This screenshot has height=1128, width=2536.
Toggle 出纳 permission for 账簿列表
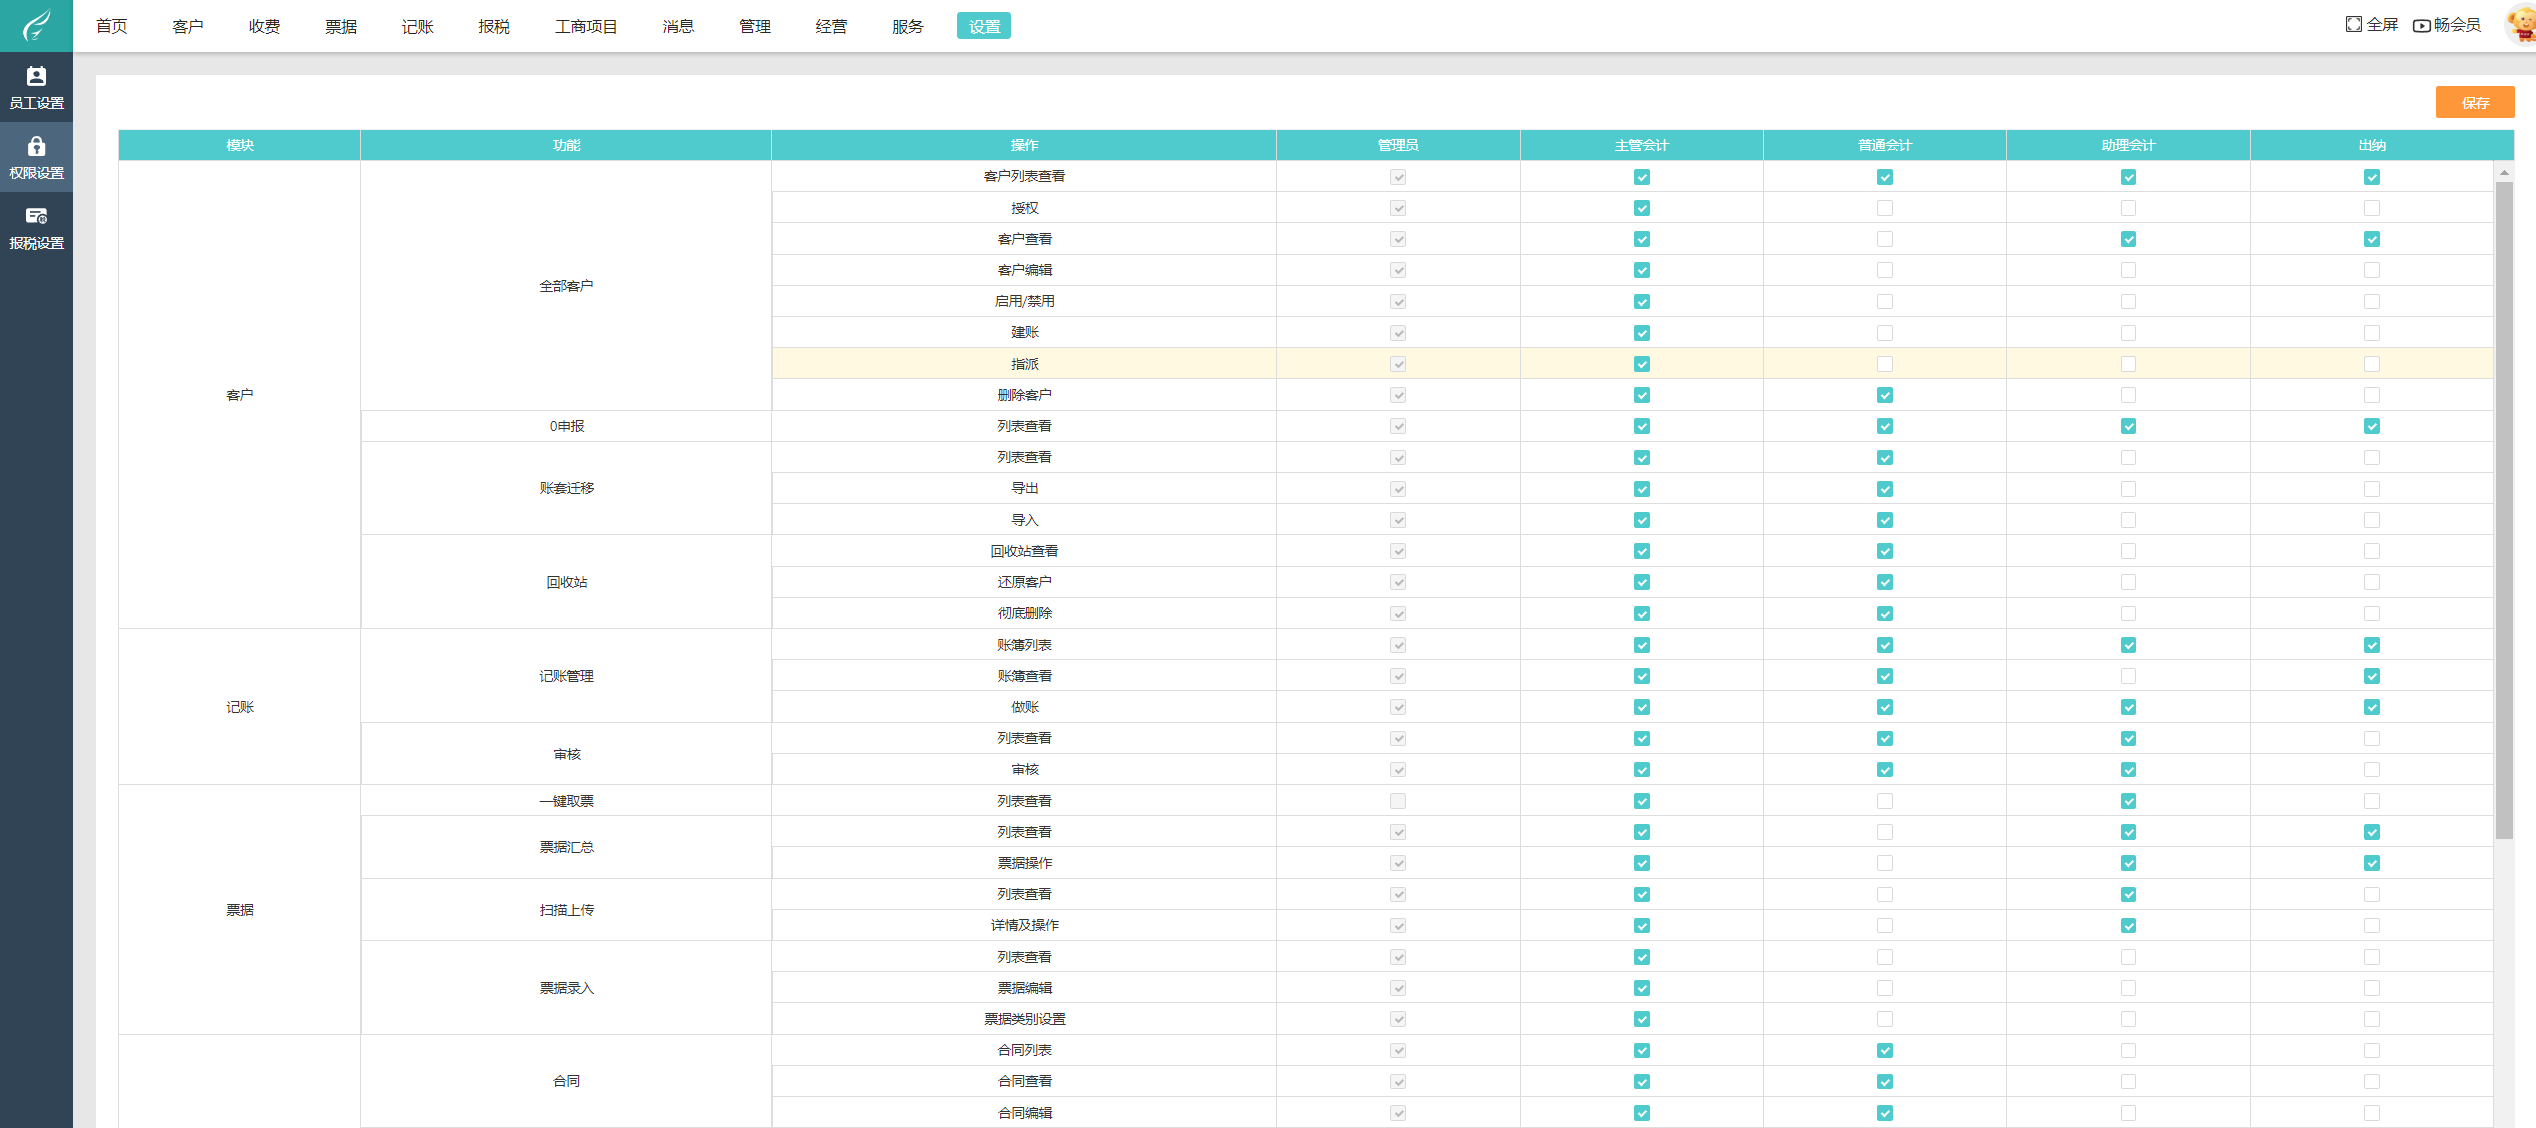click(2369, 642)
